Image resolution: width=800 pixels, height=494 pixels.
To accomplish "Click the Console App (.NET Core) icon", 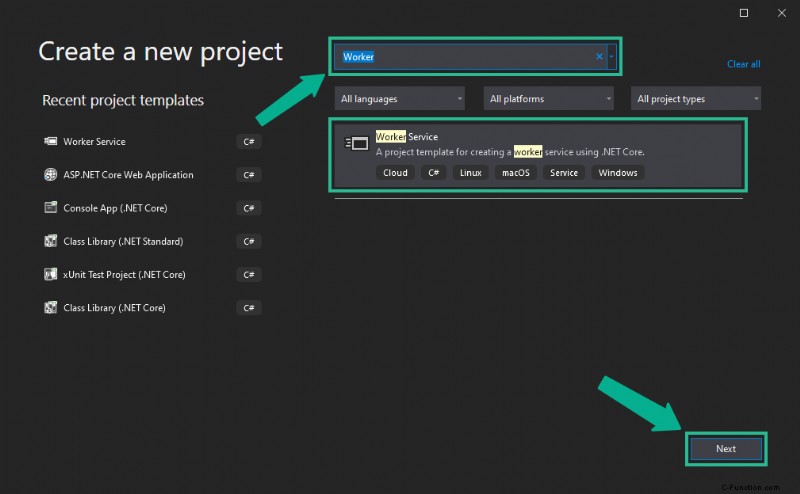I will point(50,208).
